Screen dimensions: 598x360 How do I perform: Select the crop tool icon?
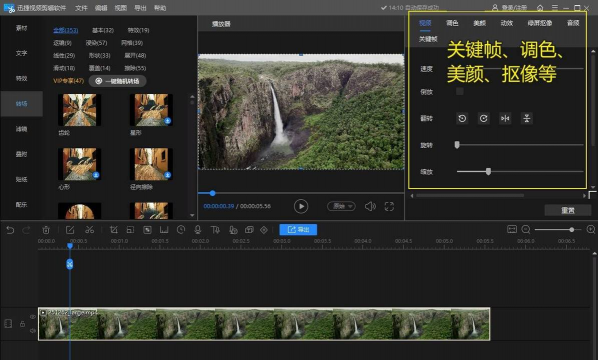(x=113, y=230)
